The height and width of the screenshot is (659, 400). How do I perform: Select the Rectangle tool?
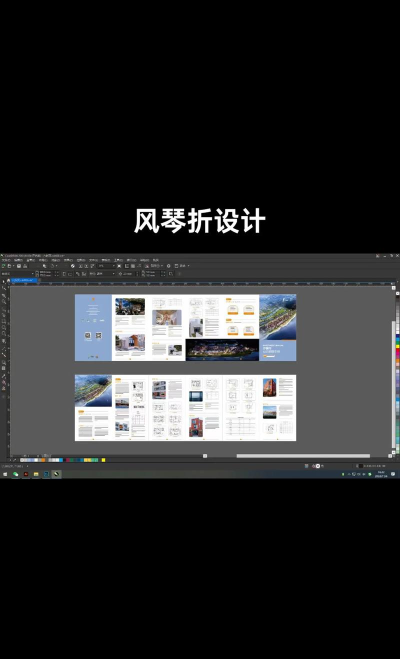click(x=6, y=322)
